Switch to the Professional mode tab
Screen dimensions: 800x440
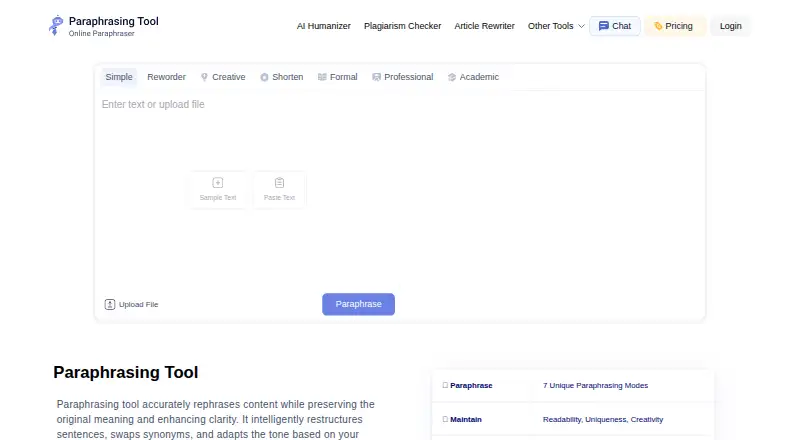pos(403,77)
